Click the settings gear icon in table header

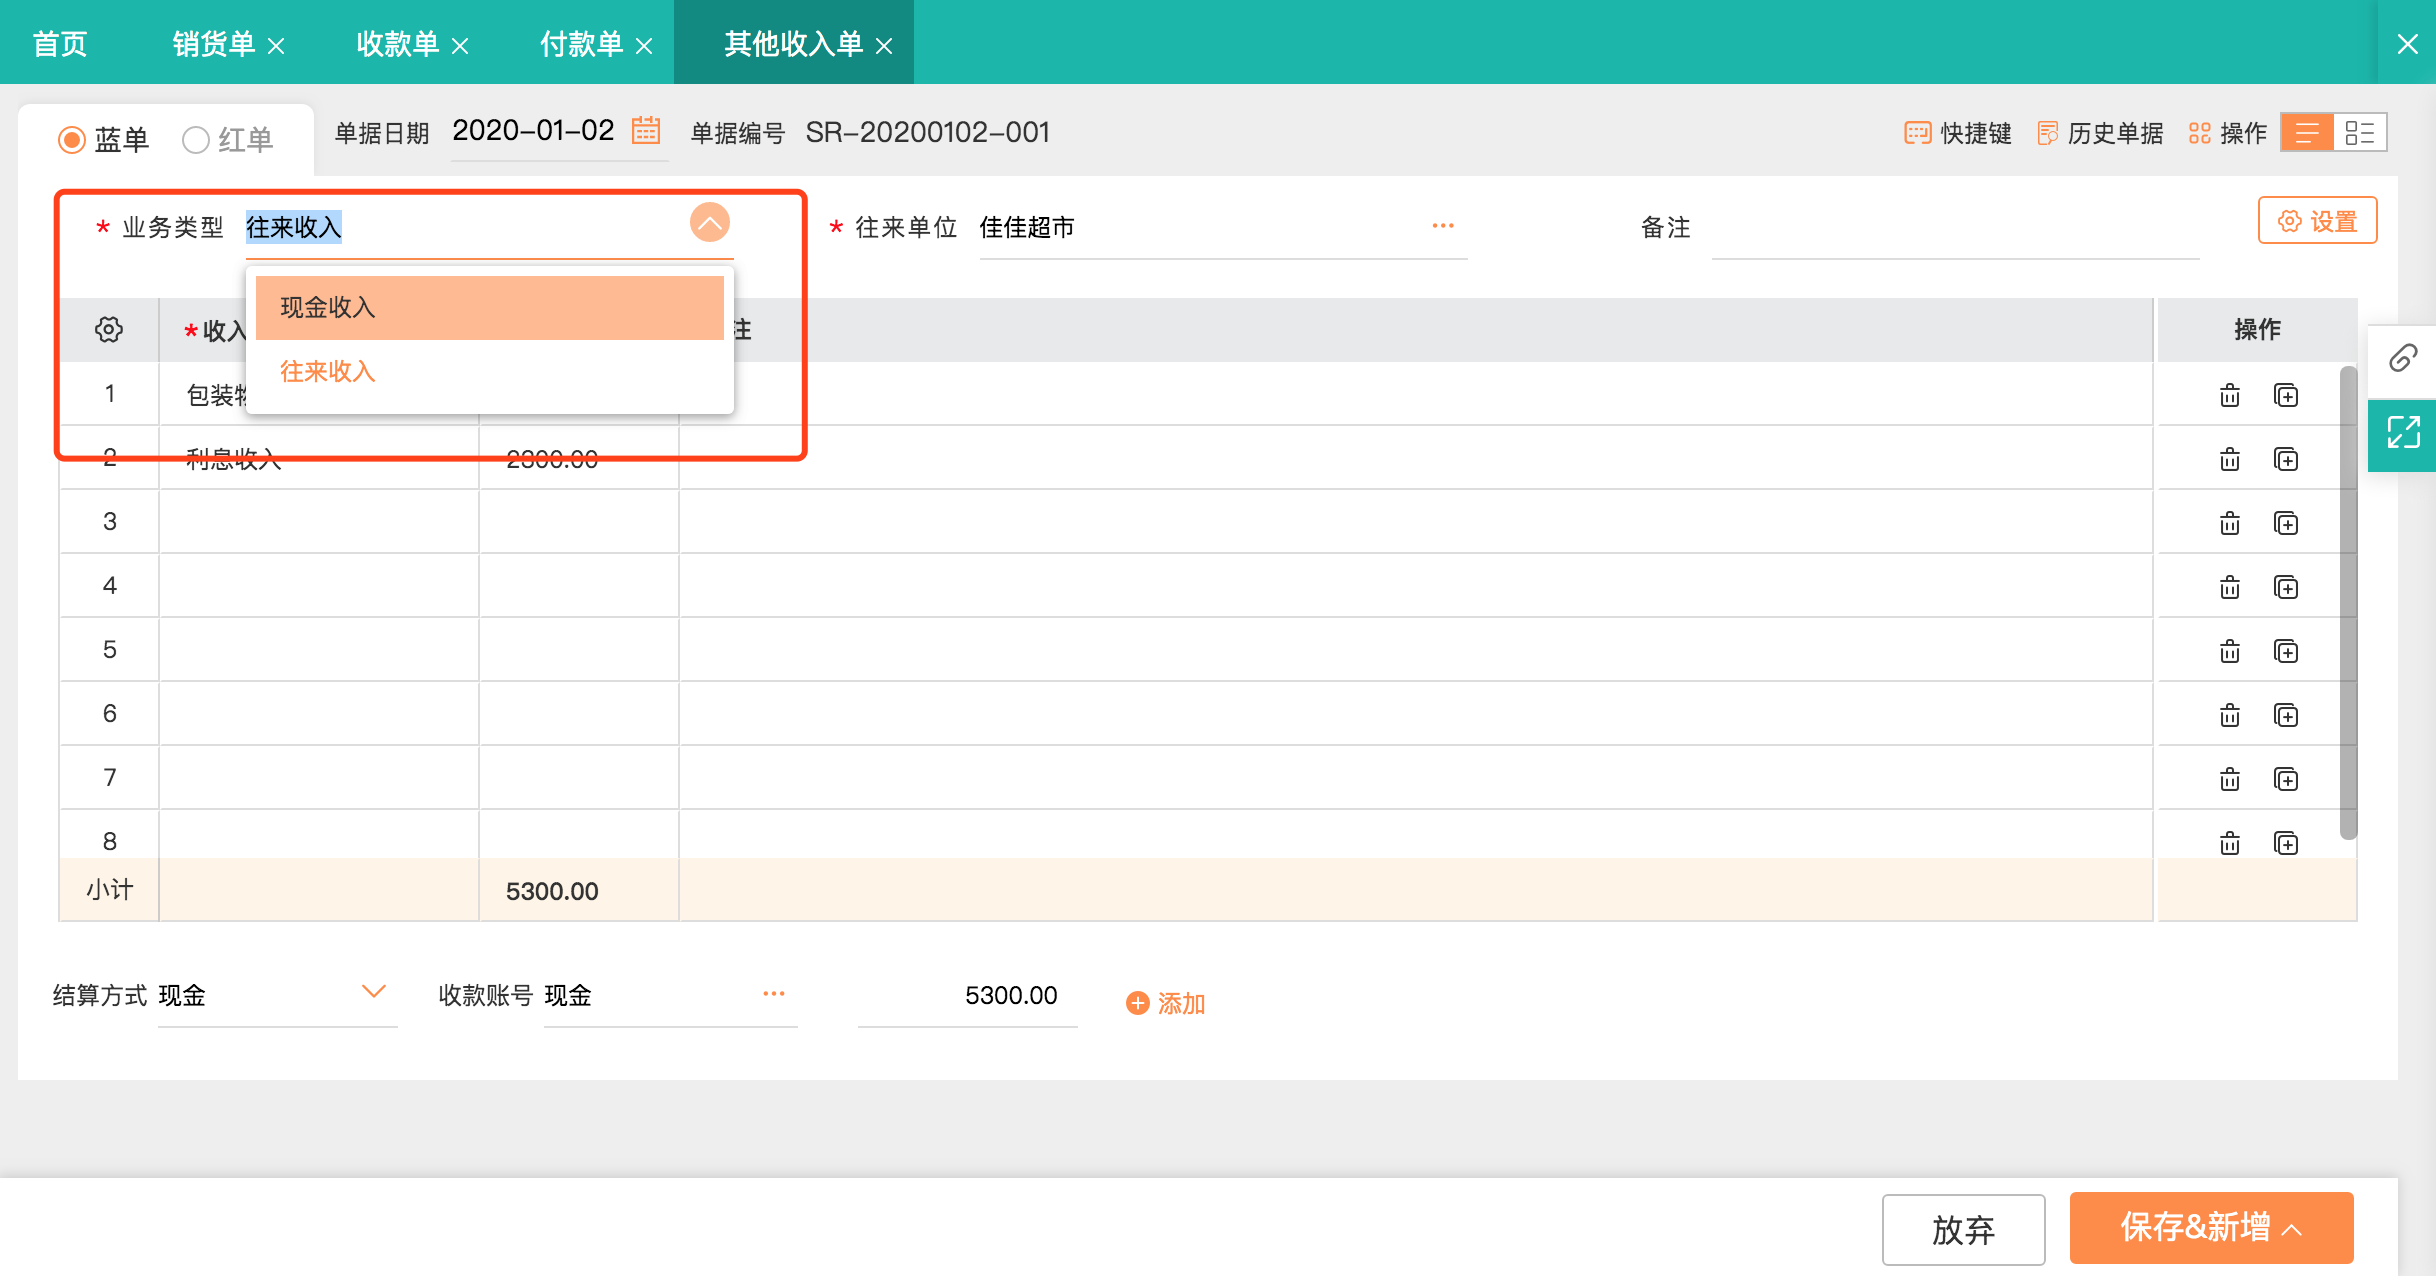(x=110, y=330)
